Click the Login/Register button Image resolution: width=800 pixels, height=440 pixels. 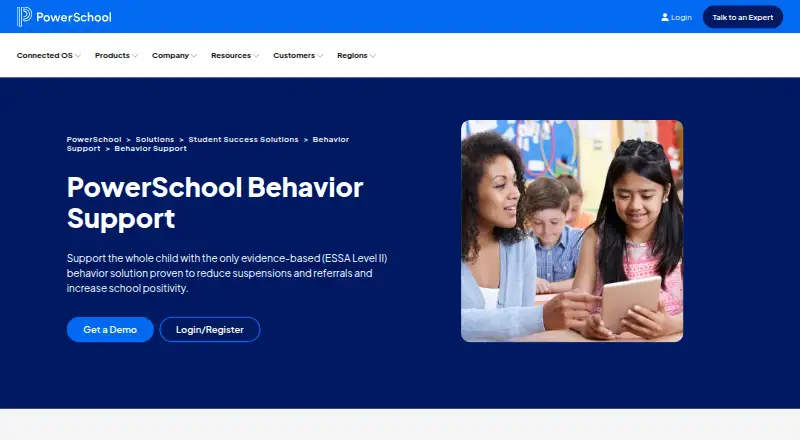(210, 330)
